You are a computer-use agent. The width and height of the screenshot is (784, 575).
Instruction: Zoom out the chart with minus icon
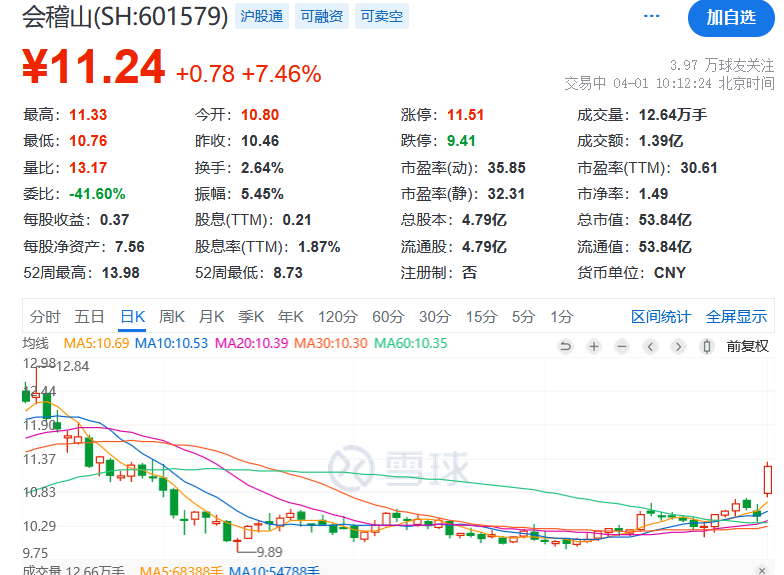point(622,346)
